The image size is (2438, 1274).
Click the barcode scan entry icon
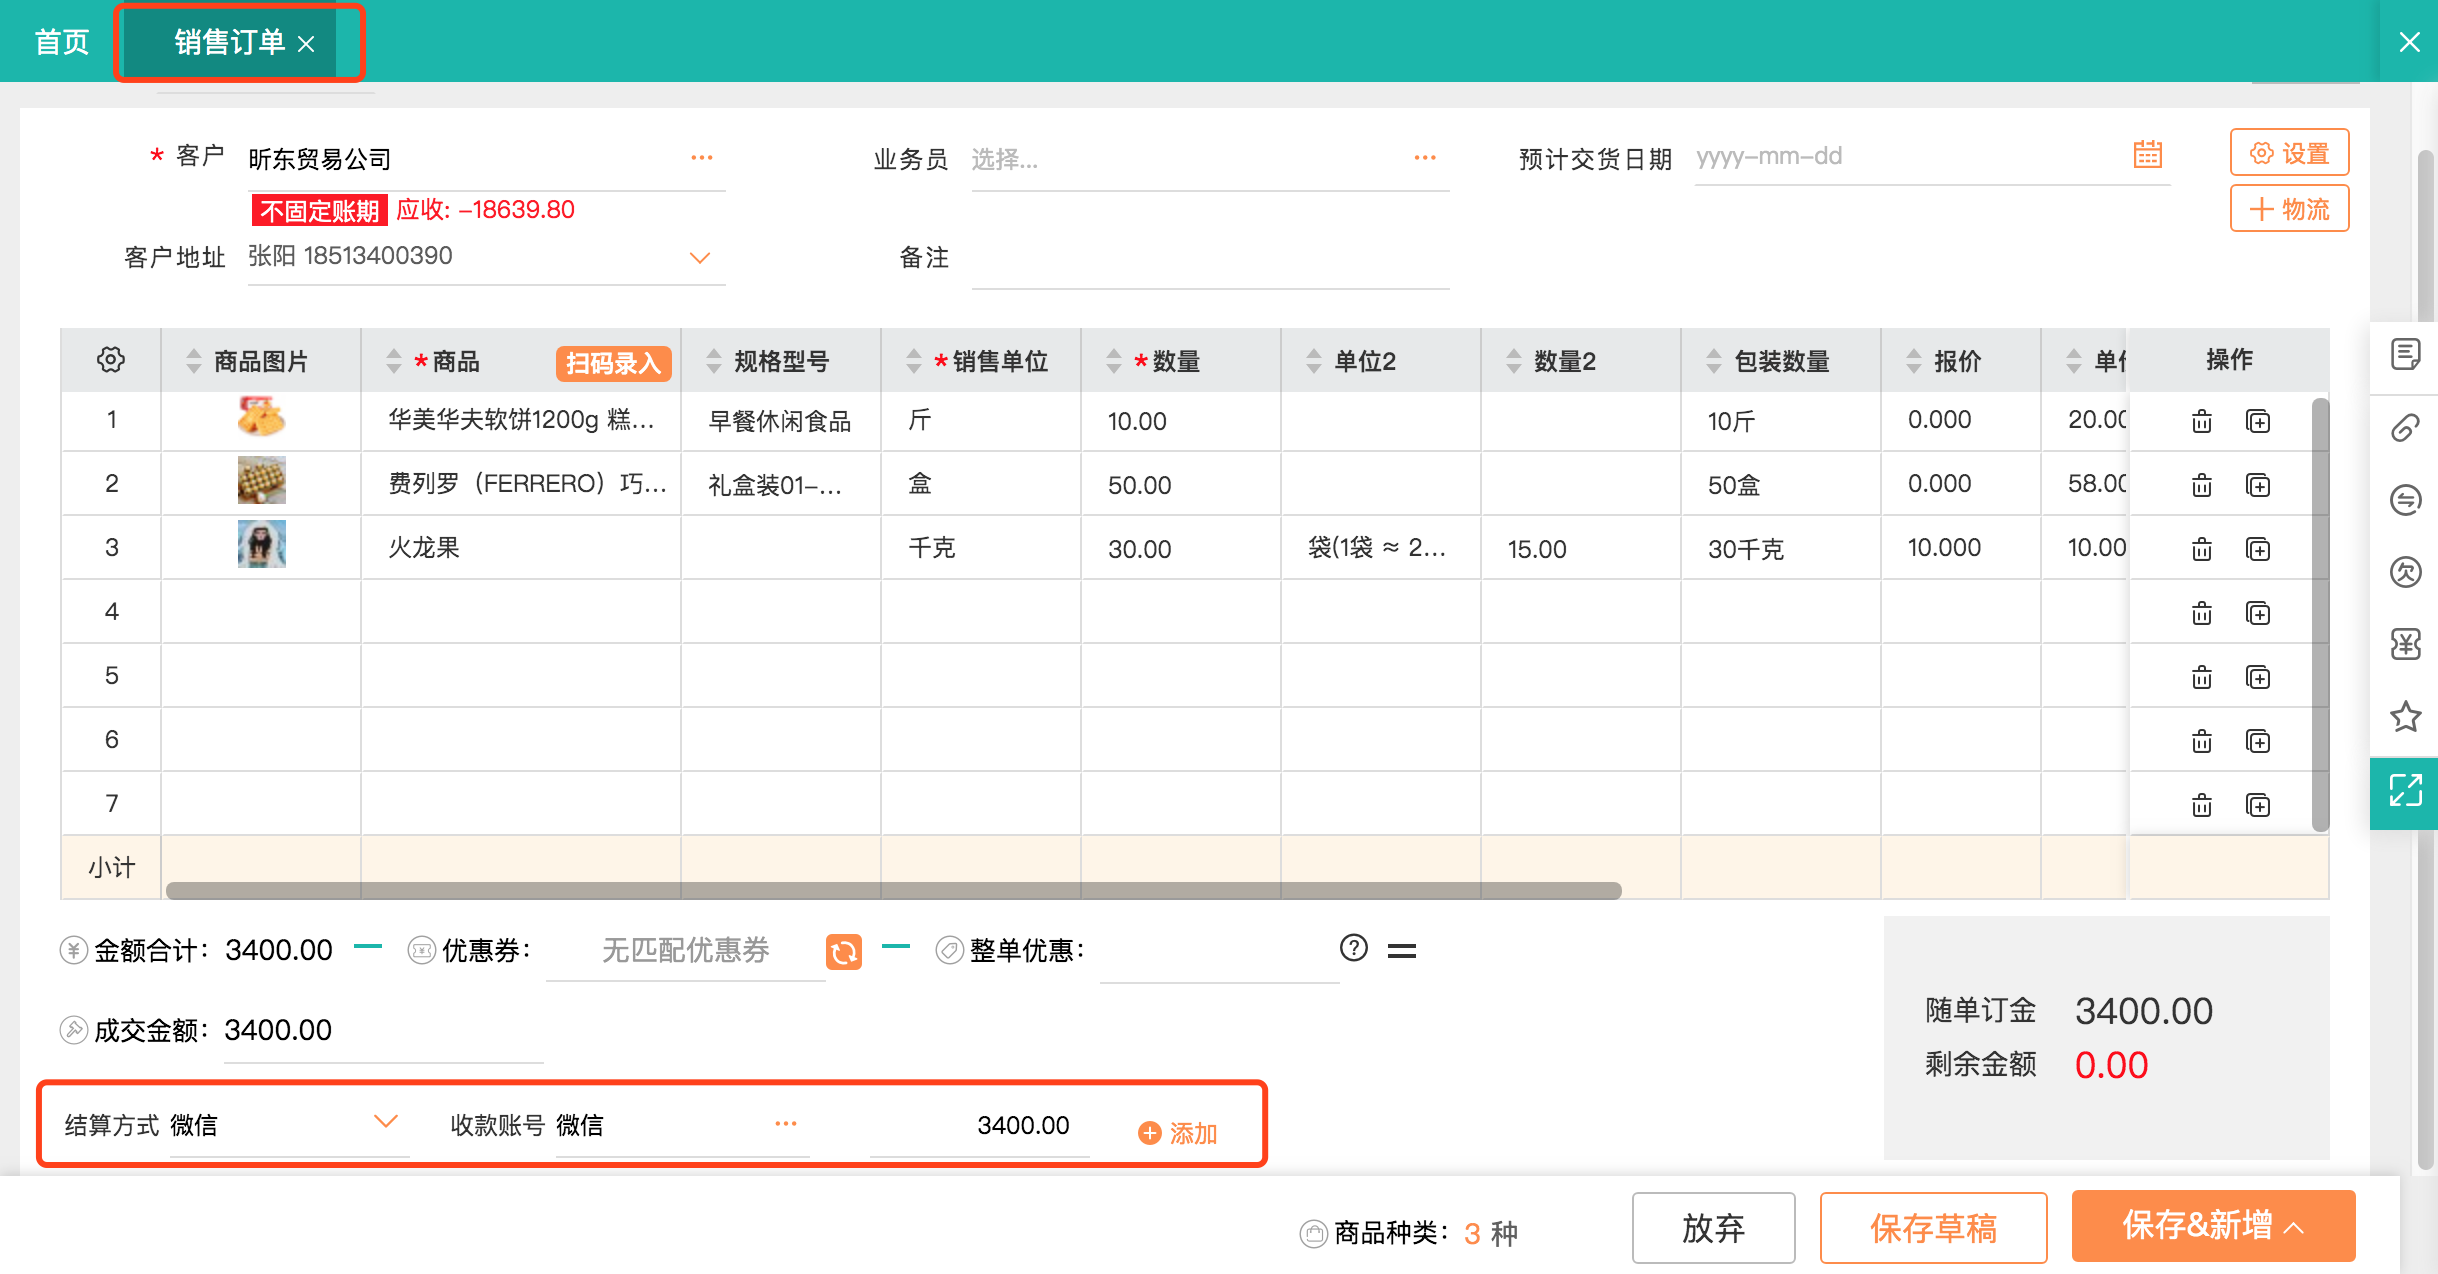click(x=614, y=361)
